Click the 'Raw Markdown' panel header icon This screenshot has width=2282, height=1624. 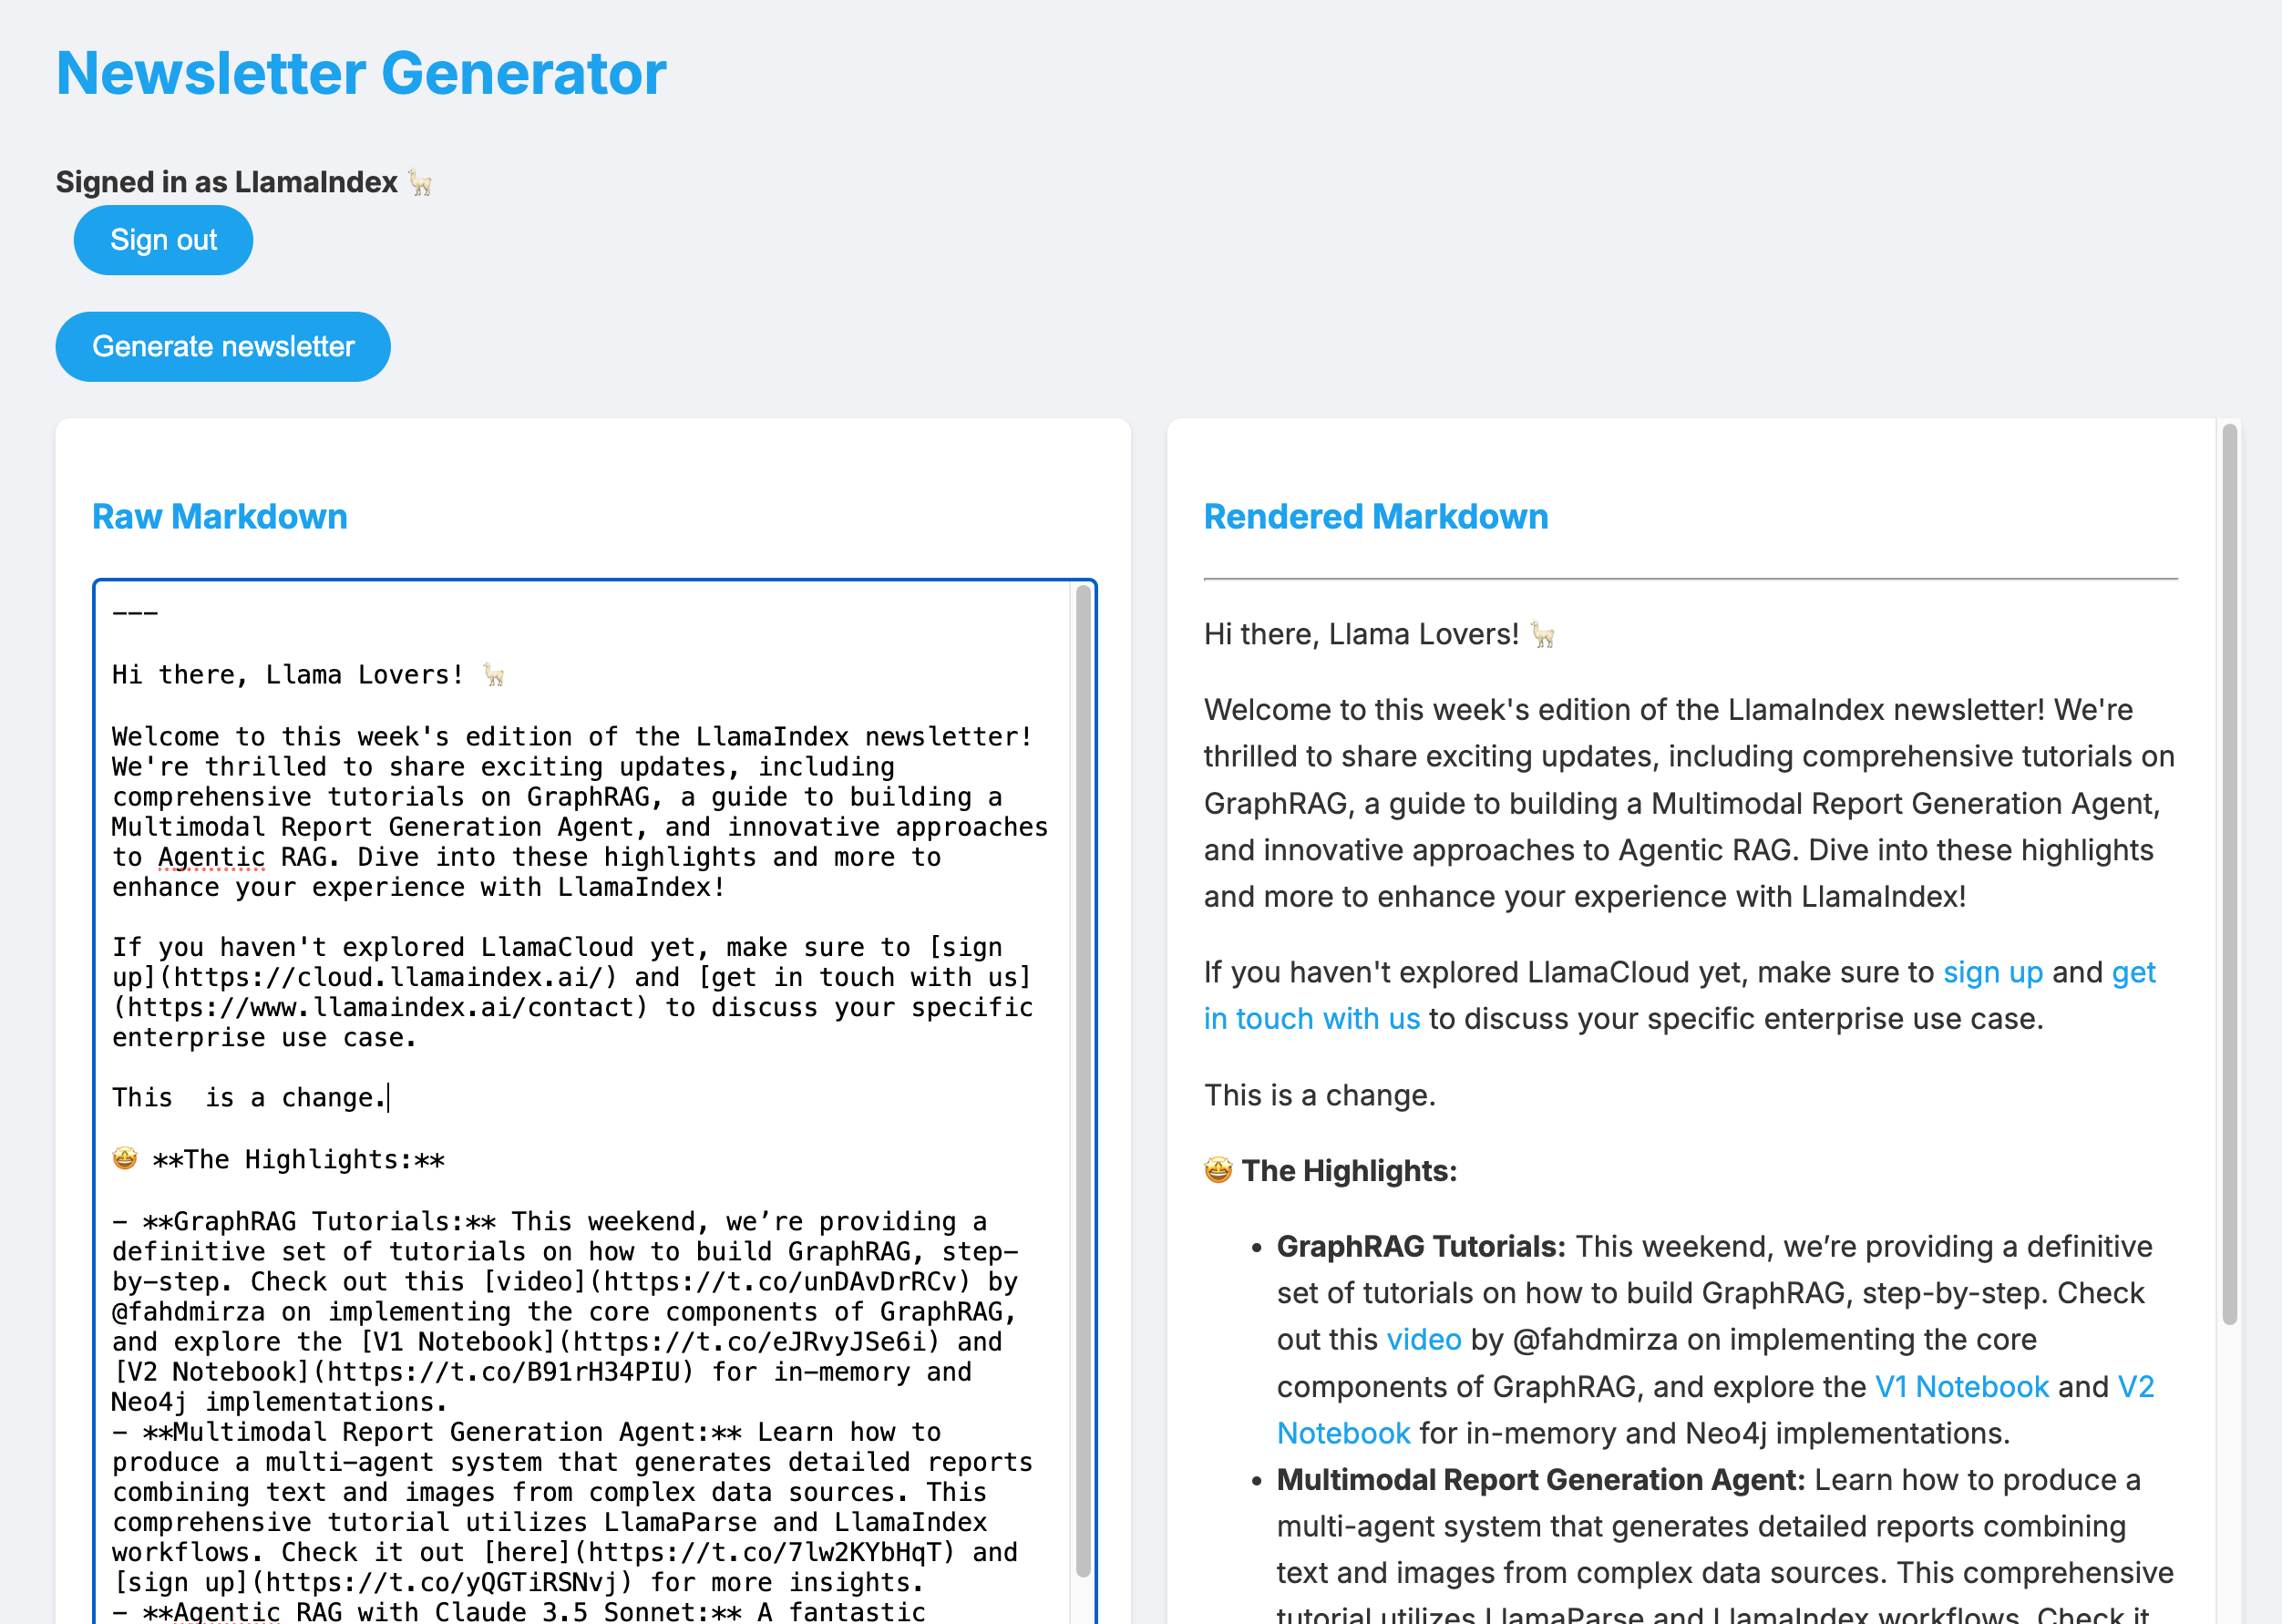[x=220, y=517]
